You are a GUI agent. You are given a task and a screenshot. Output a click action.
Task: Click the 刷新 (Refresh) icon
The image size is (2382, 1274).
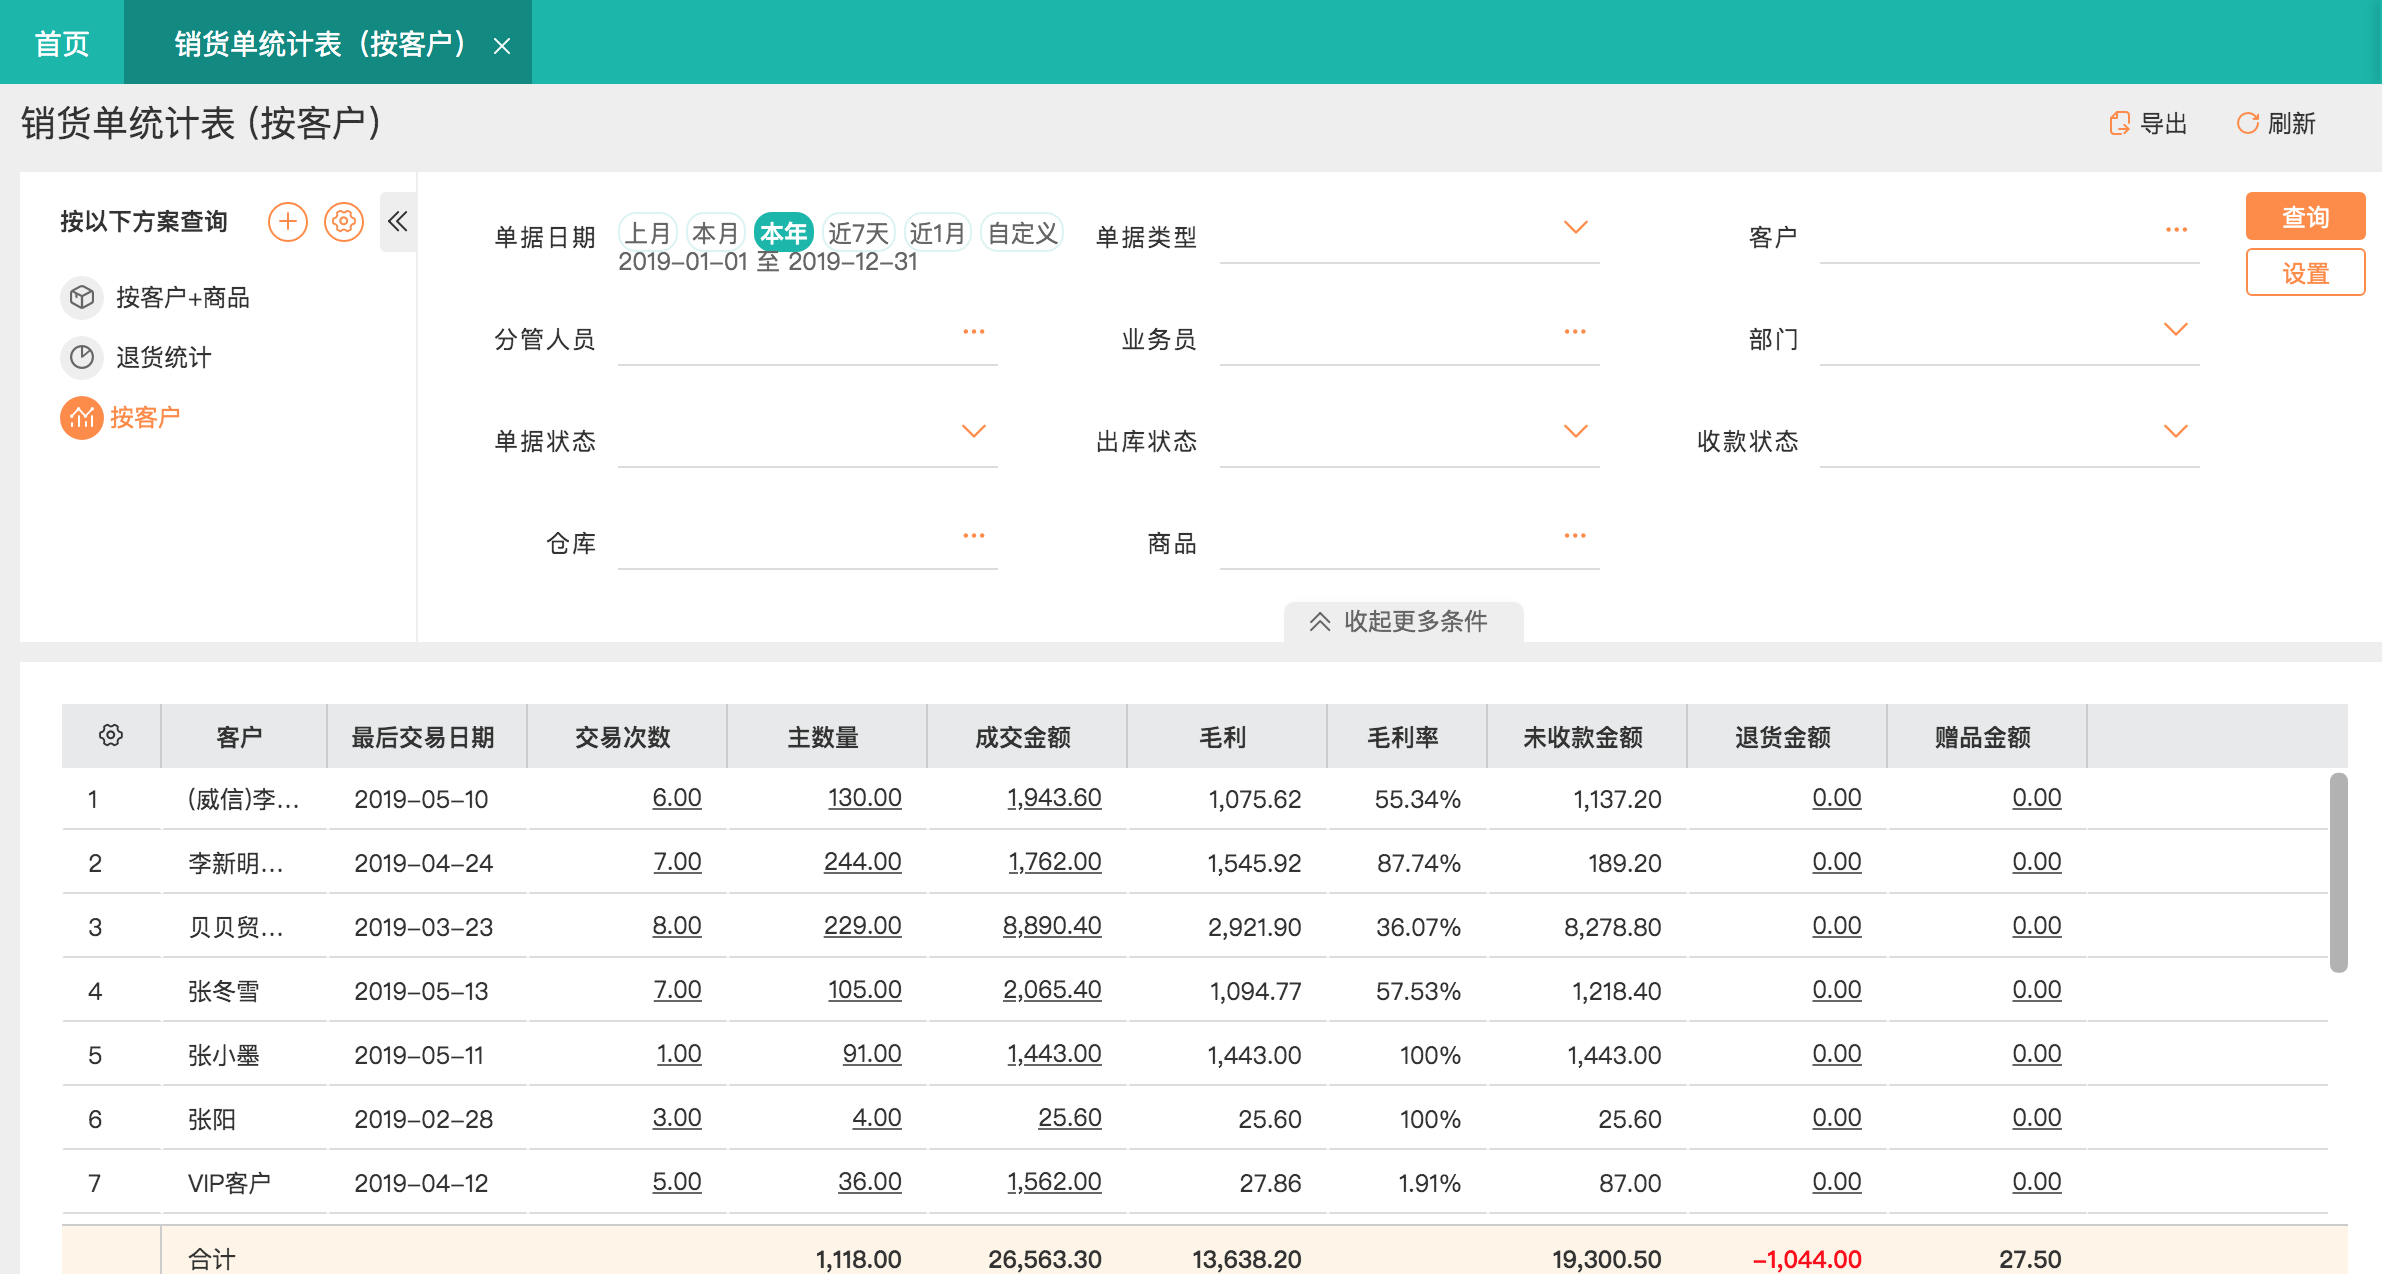(2240, 124)
